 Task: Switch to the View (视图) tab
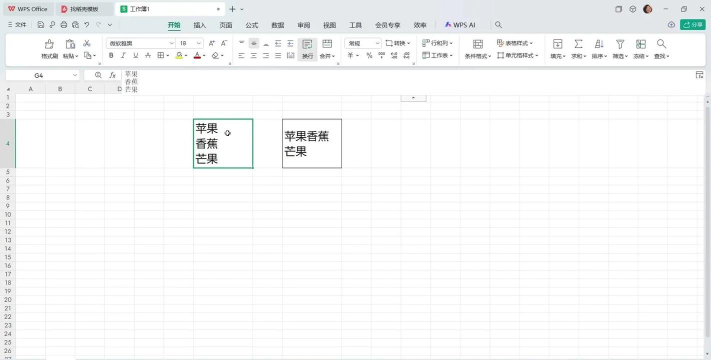pyautogui.click(x=330, y=25)
